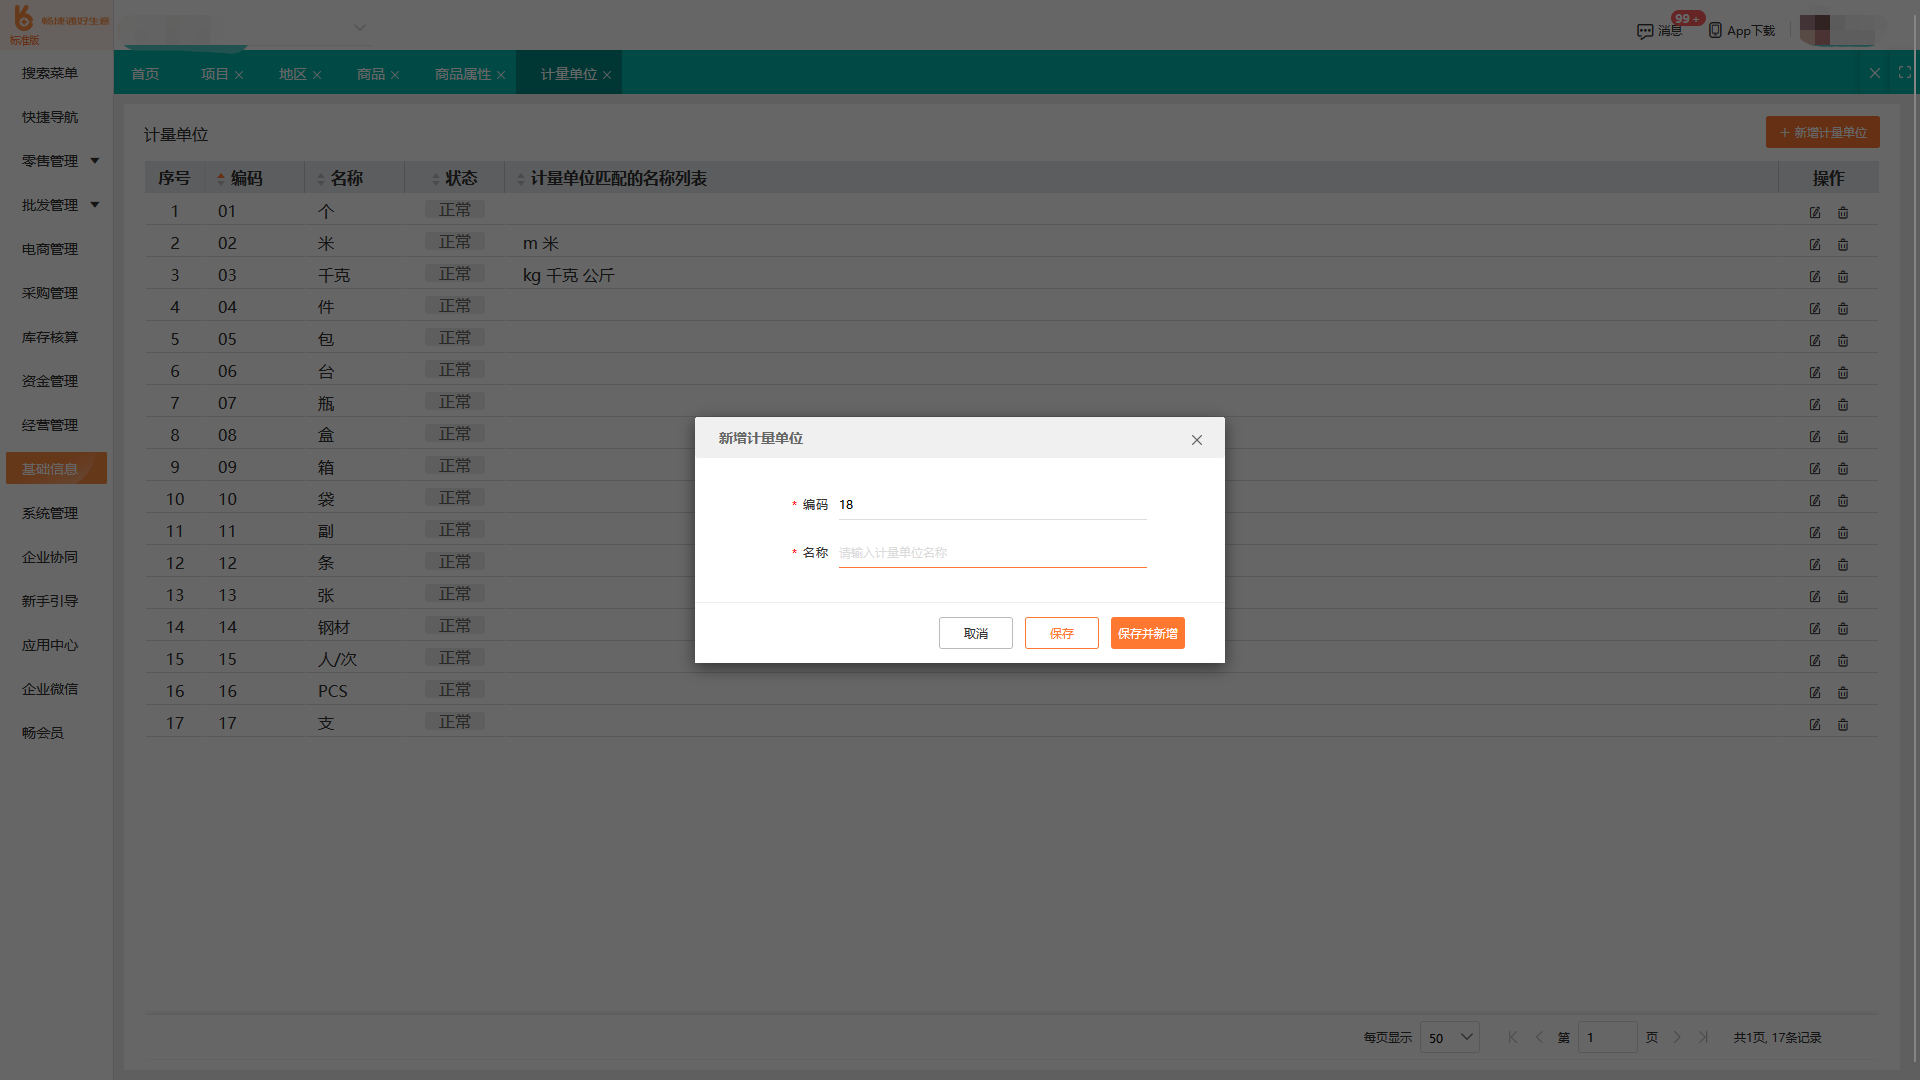Click the delete icon for row 17
This screenshot has height=1080, width=1920.
1844,724
